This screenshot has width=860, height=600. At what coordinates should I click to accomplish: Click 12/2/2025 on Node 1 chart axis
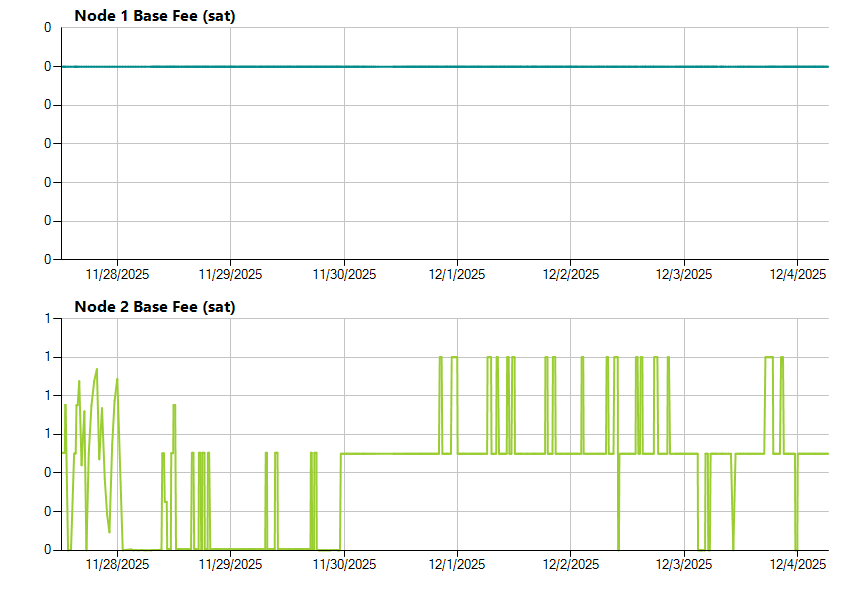(570, 273)
